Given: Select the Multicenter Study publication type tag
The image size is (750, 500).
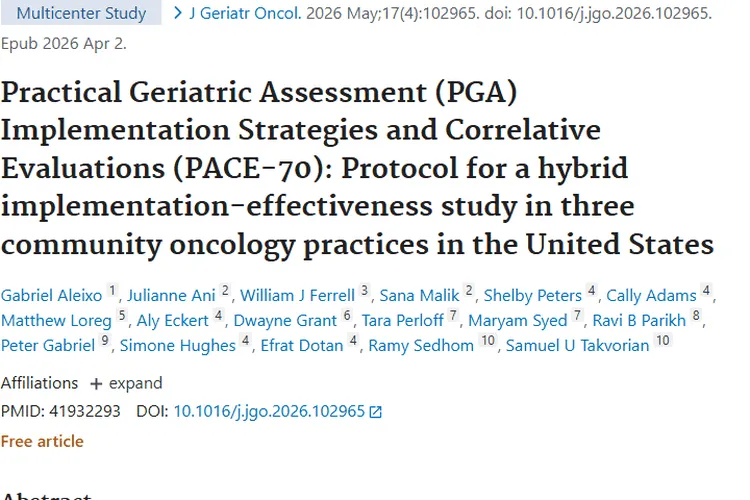Looking at the screenshot, I should click(81, 13).
